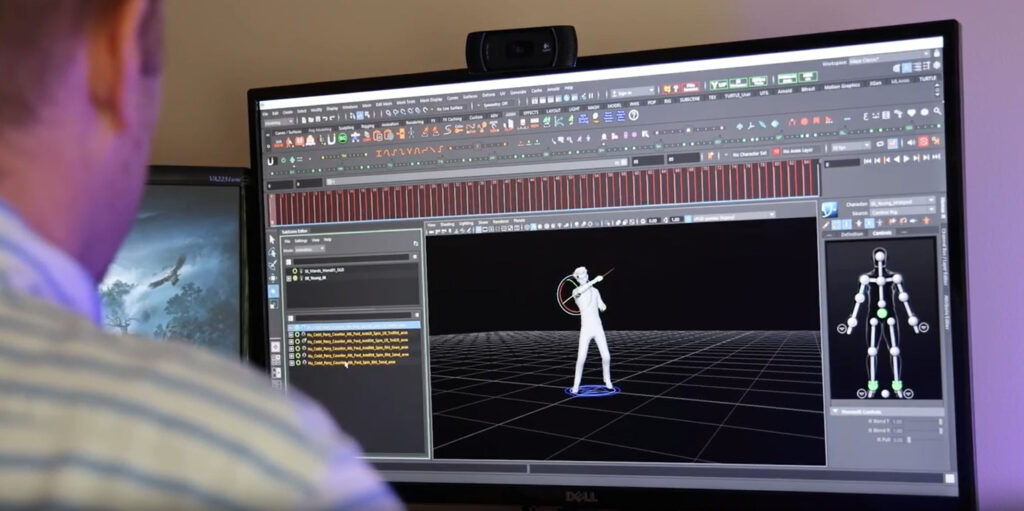Image resolution: width=1024 pixels, height=511 pixels.
Task: Switch to the Motion Graphics shelf tab
Action: click(x=842, y=86)
